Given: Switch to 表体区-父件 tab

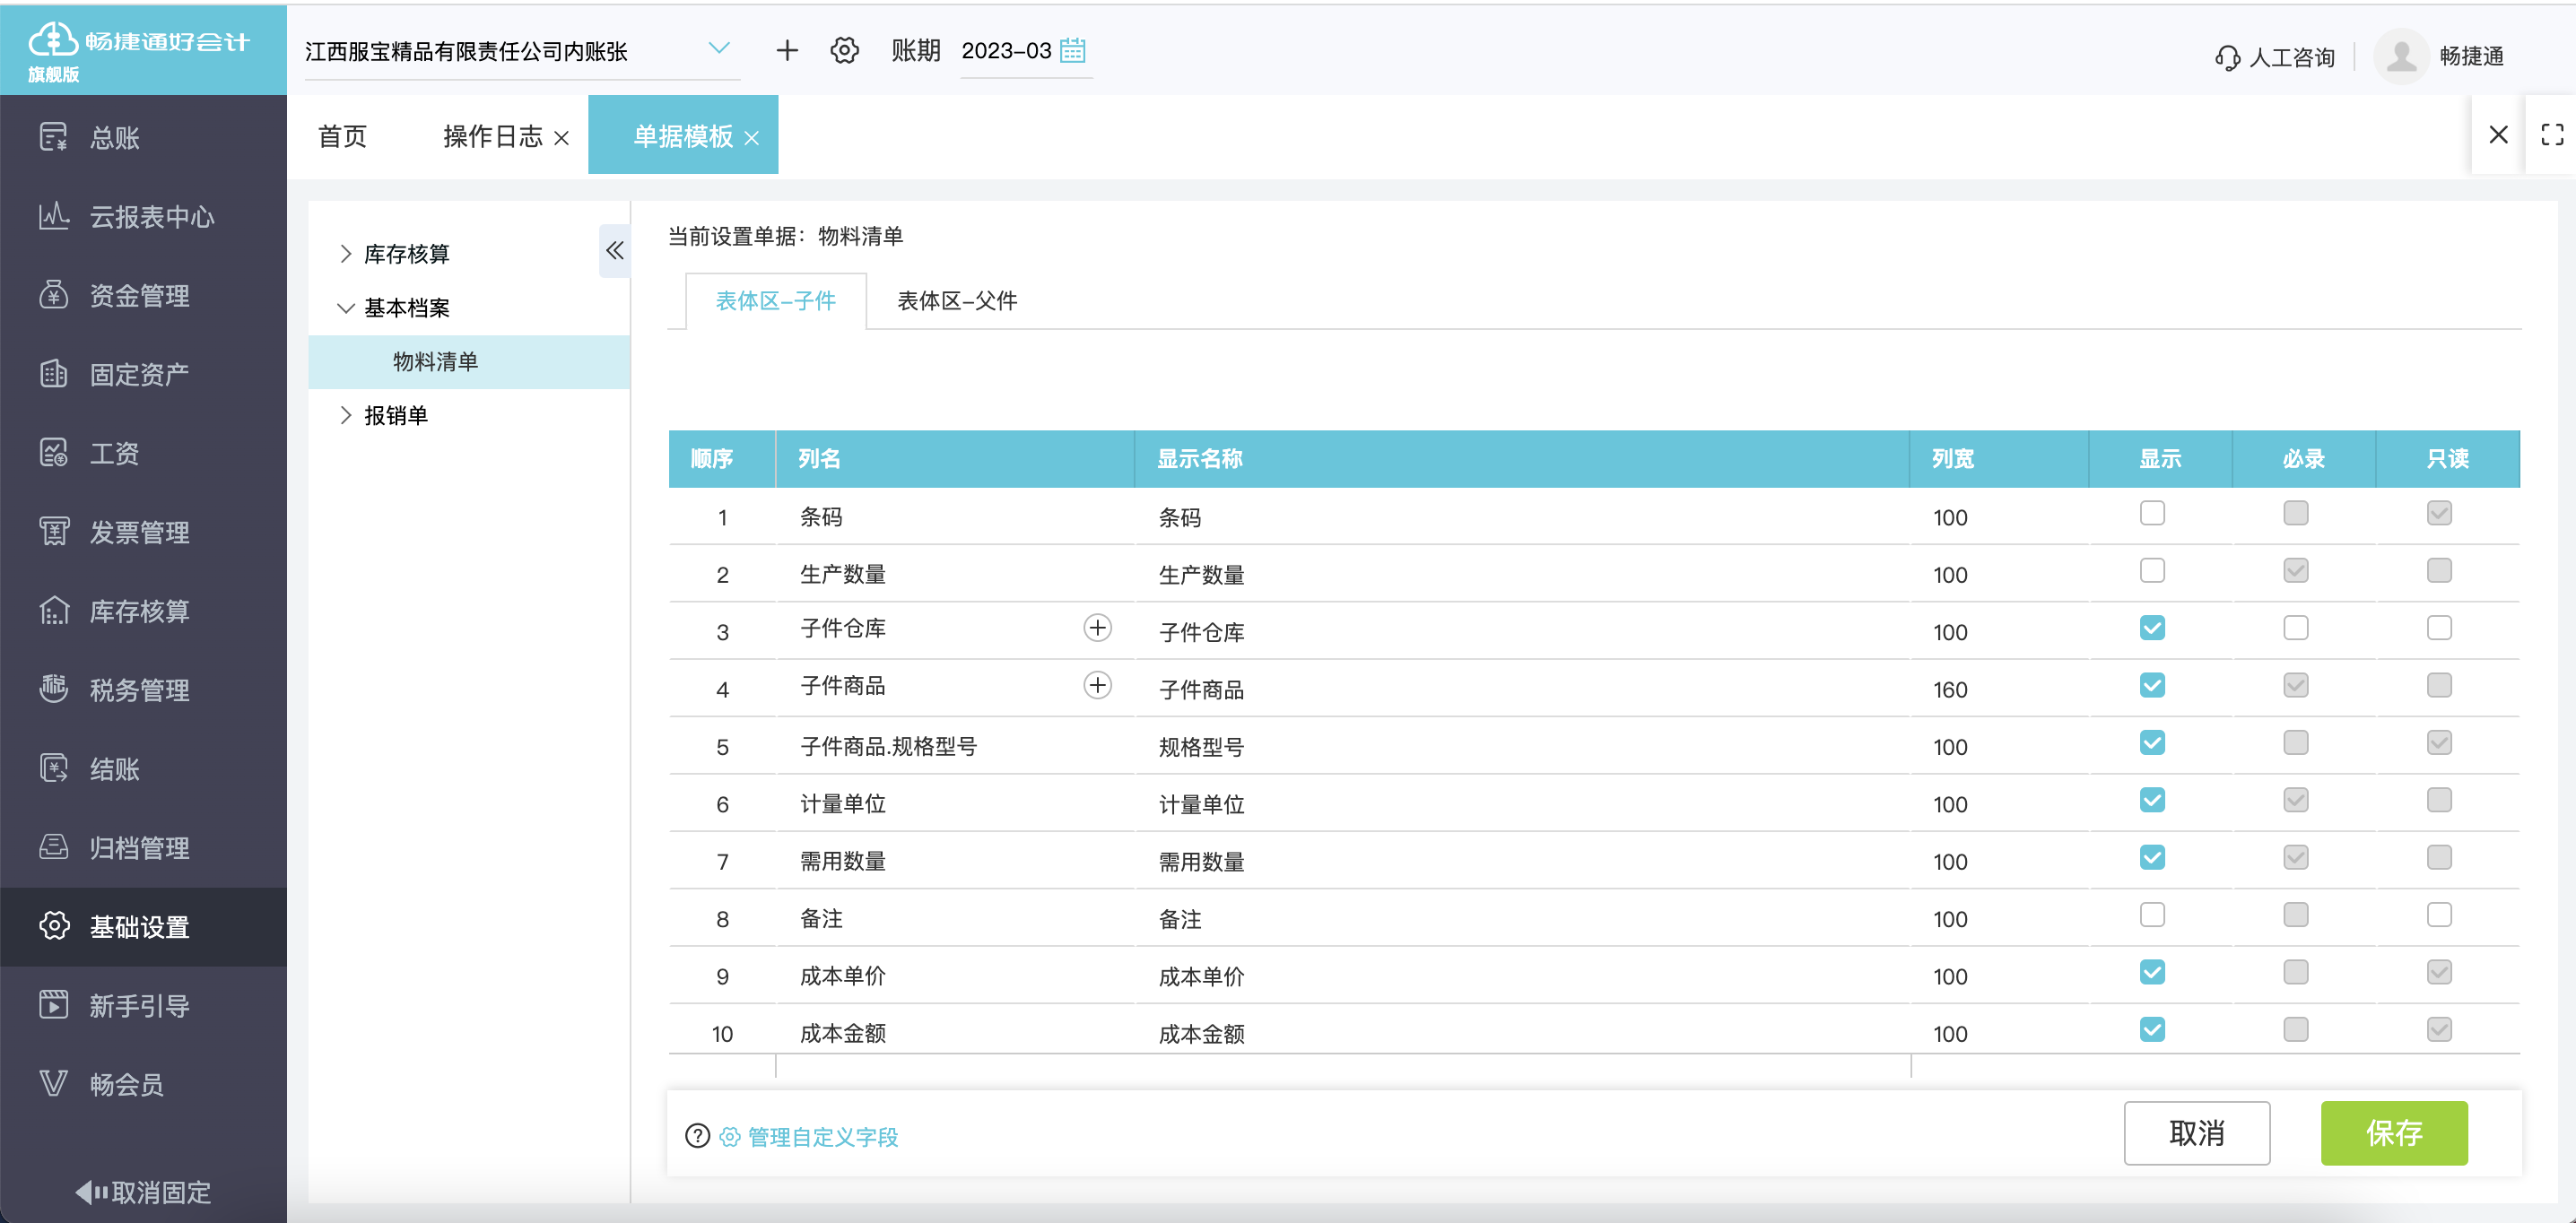Looking at the screenshot, I should pyautogui.click(x=958, y=302).
